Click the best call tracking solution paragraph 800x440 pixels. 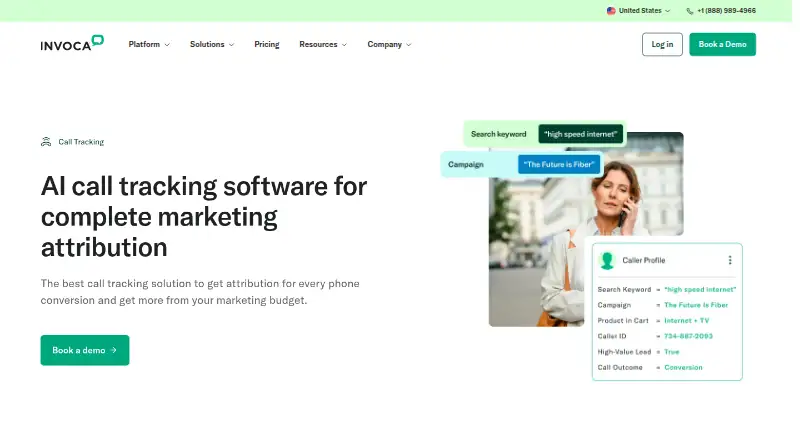tap(200, 292)
